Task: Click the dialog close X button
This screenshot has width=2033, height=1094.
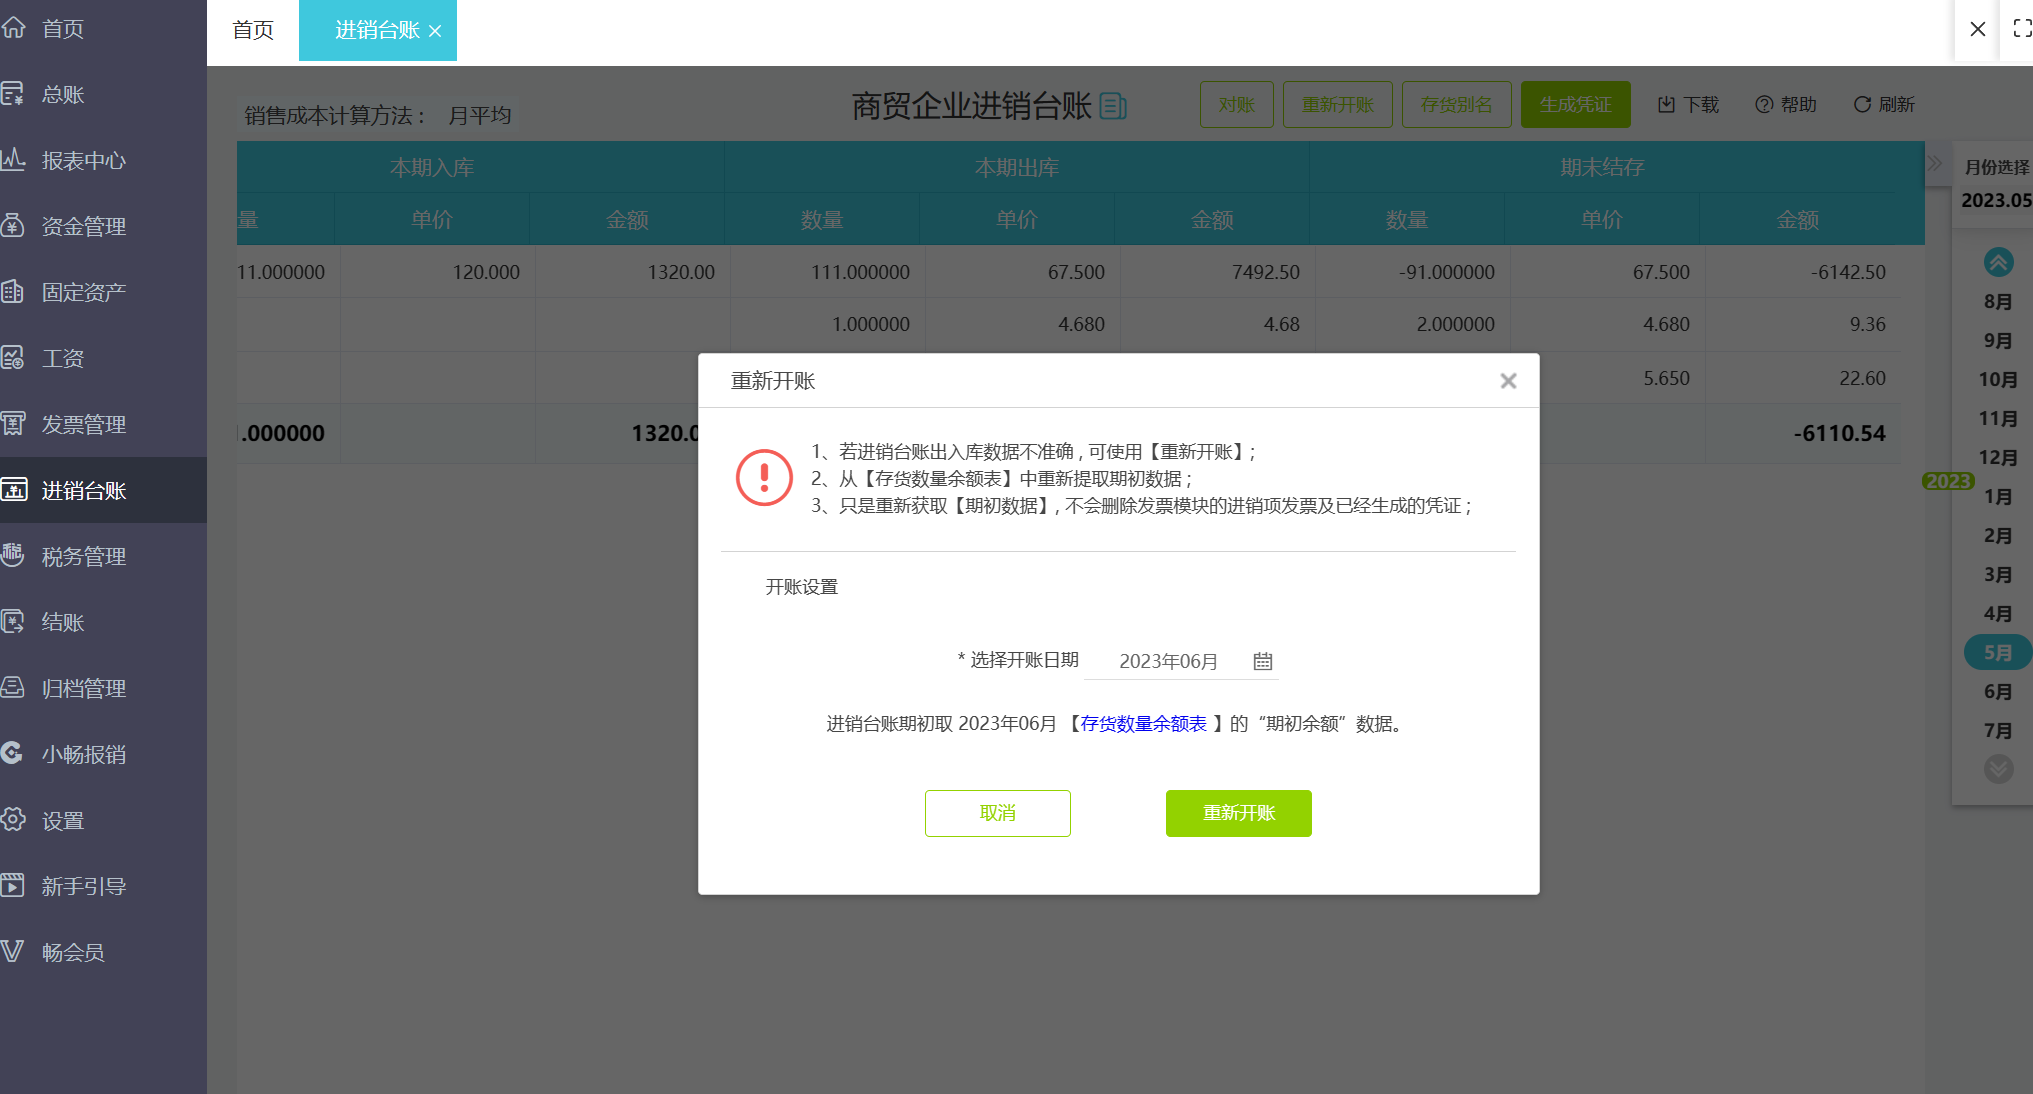Action: (x=1509, y=381)
